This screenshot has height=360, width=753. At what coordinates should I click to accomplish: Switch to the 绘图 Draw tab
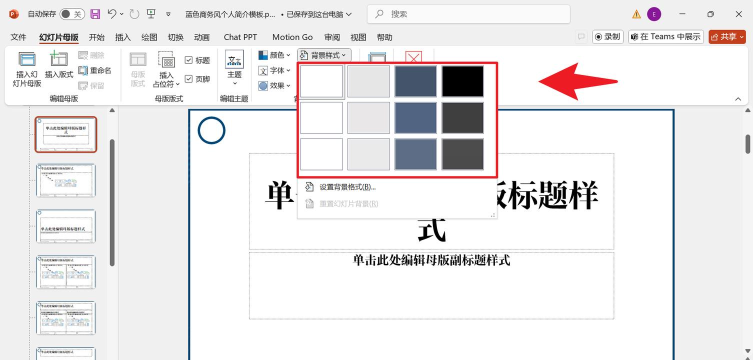click(x=149, y=37)
